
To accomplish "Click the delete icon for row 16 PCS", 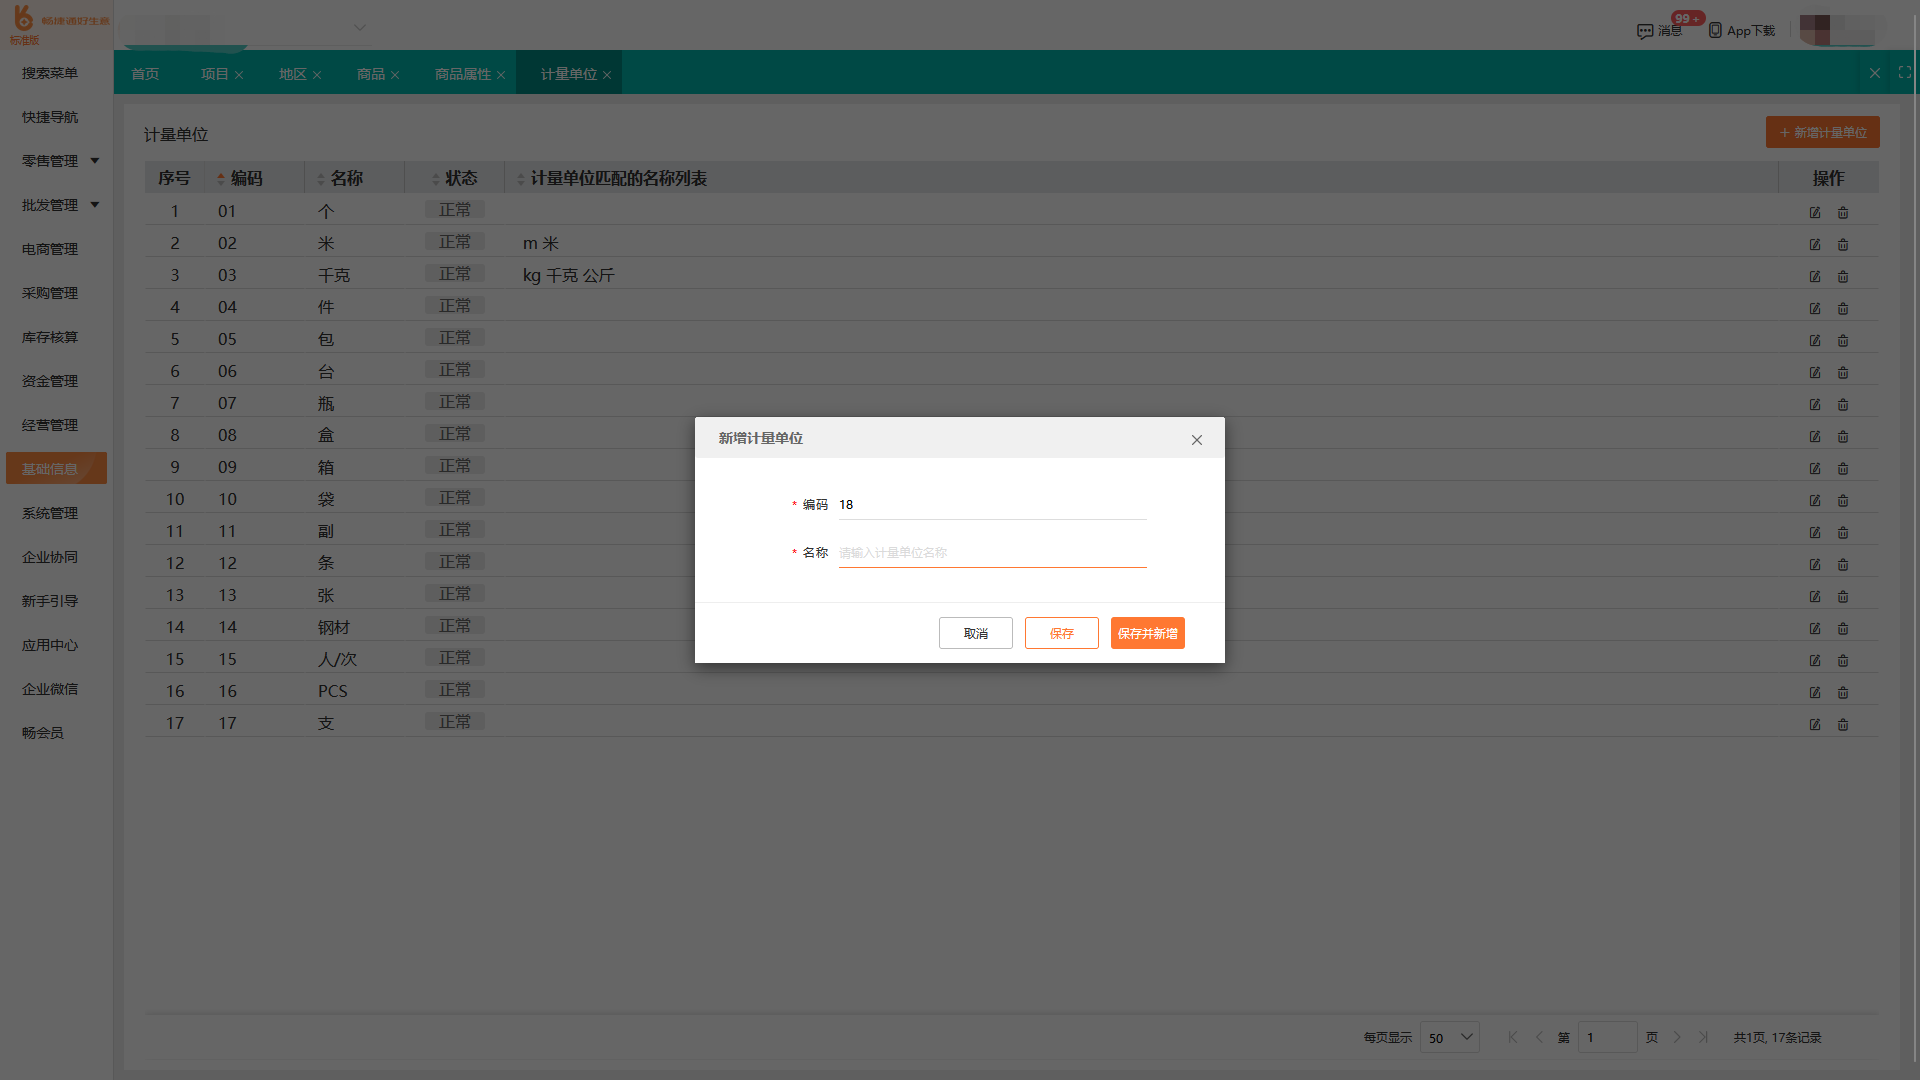I will pos(1844,691).
